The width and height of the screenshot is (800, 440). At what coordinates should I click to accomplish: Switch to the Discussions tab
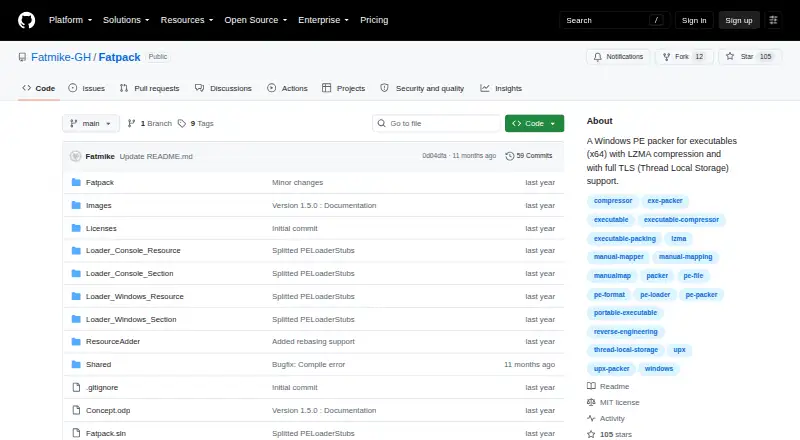click(223, 88)
